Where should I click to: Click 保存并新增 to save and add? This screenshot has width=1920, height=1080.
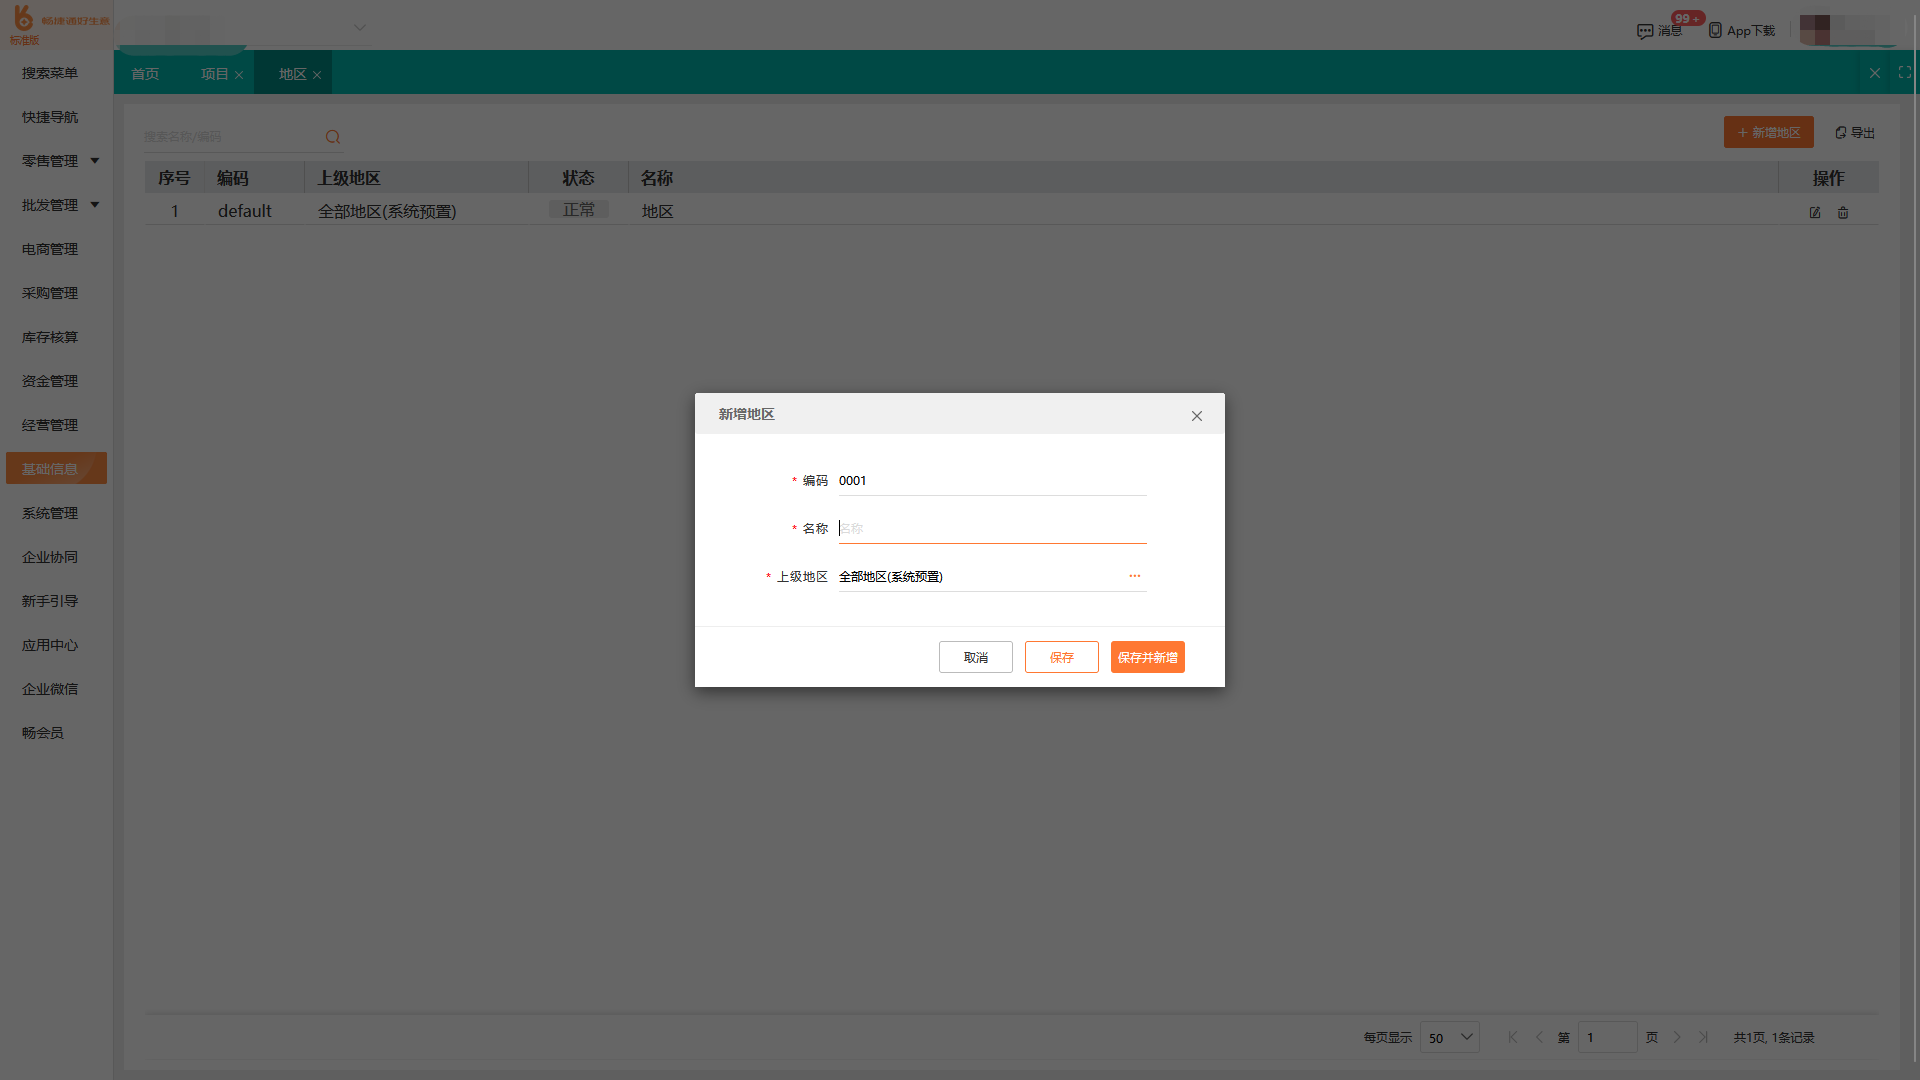tap(1147, 657)
